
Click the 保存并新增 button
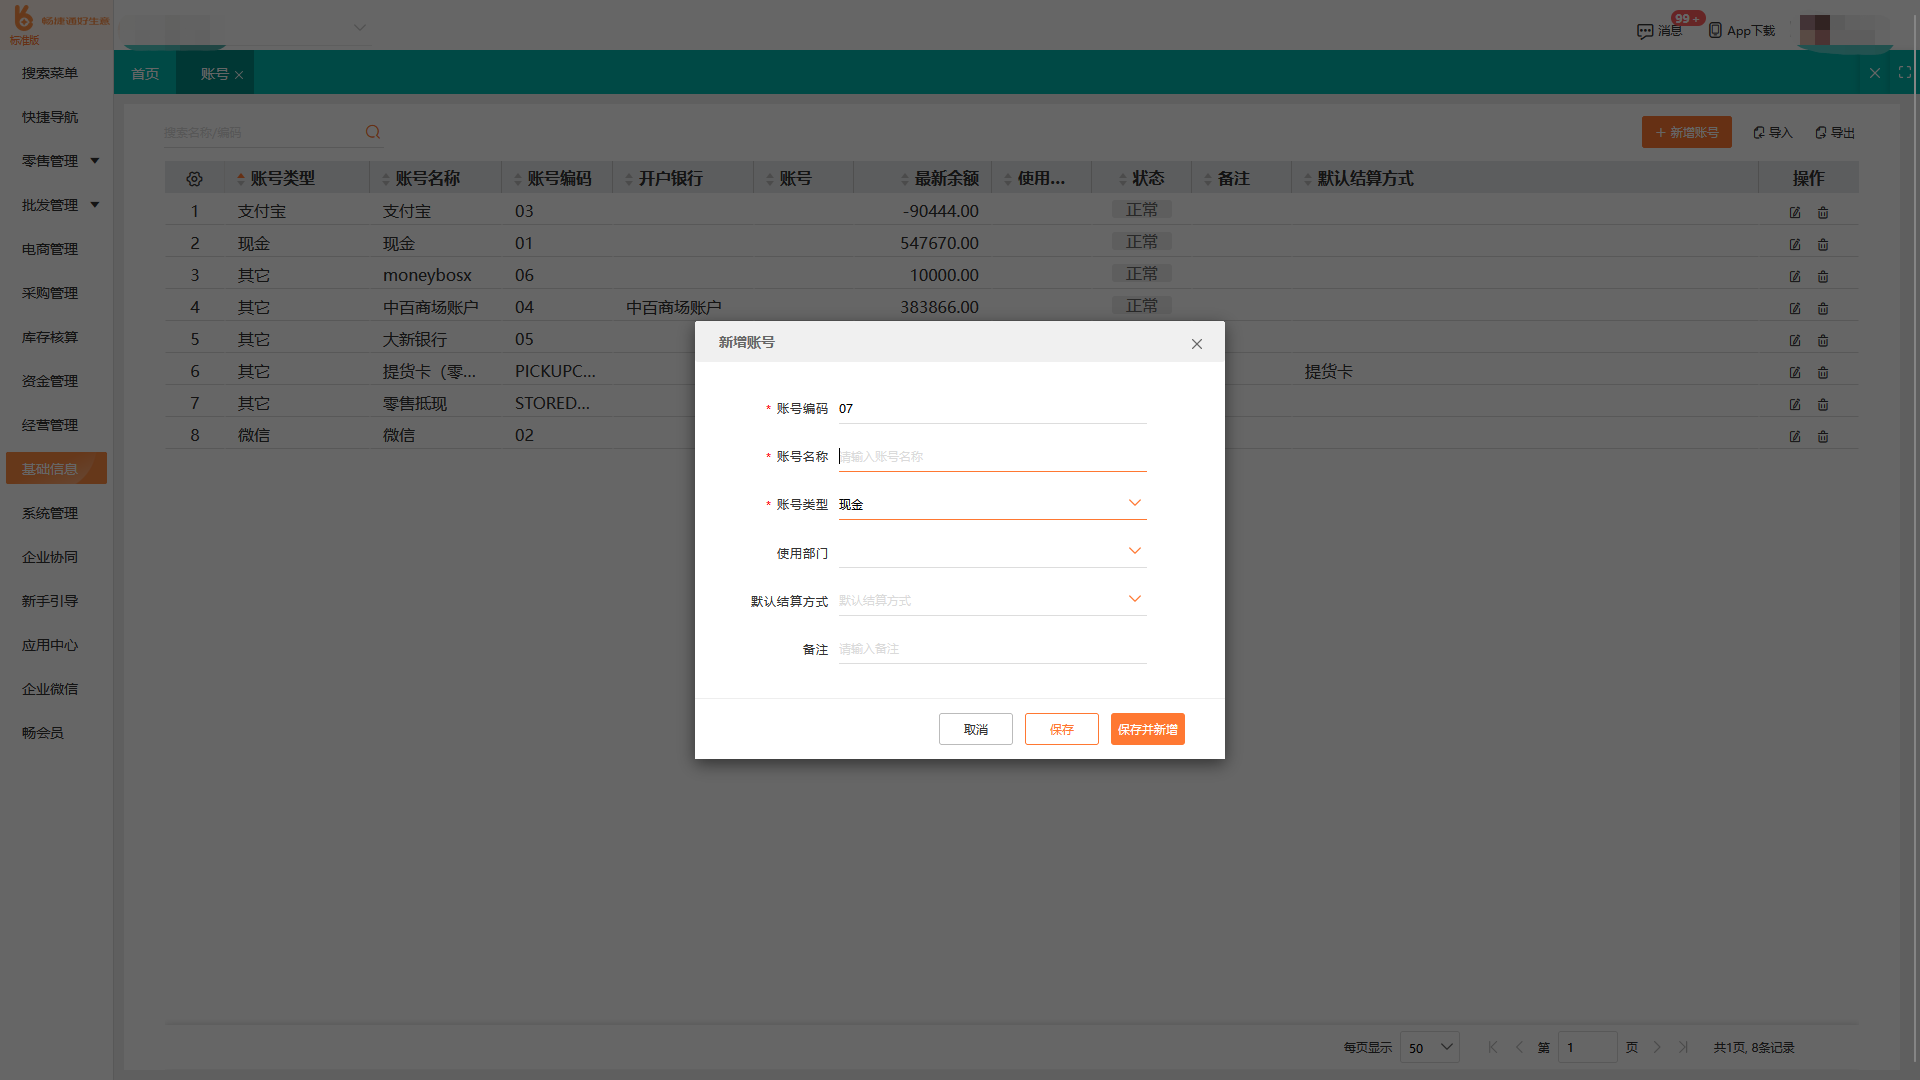pyautogui.click(x=1147, y=729)
